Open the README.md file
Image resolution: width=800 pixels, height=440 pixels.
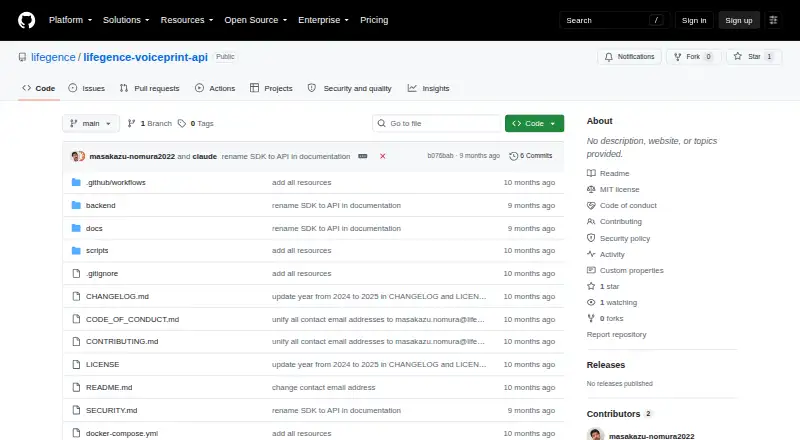click(109, 387)
